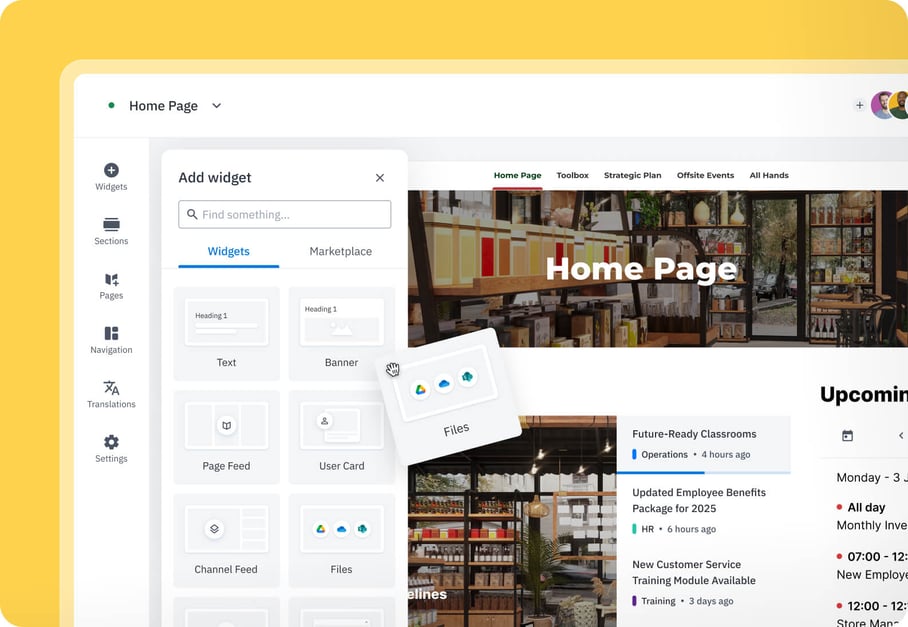Close the Add widget panel
Viewport: 908px width, 627px height.
[380, 178]
